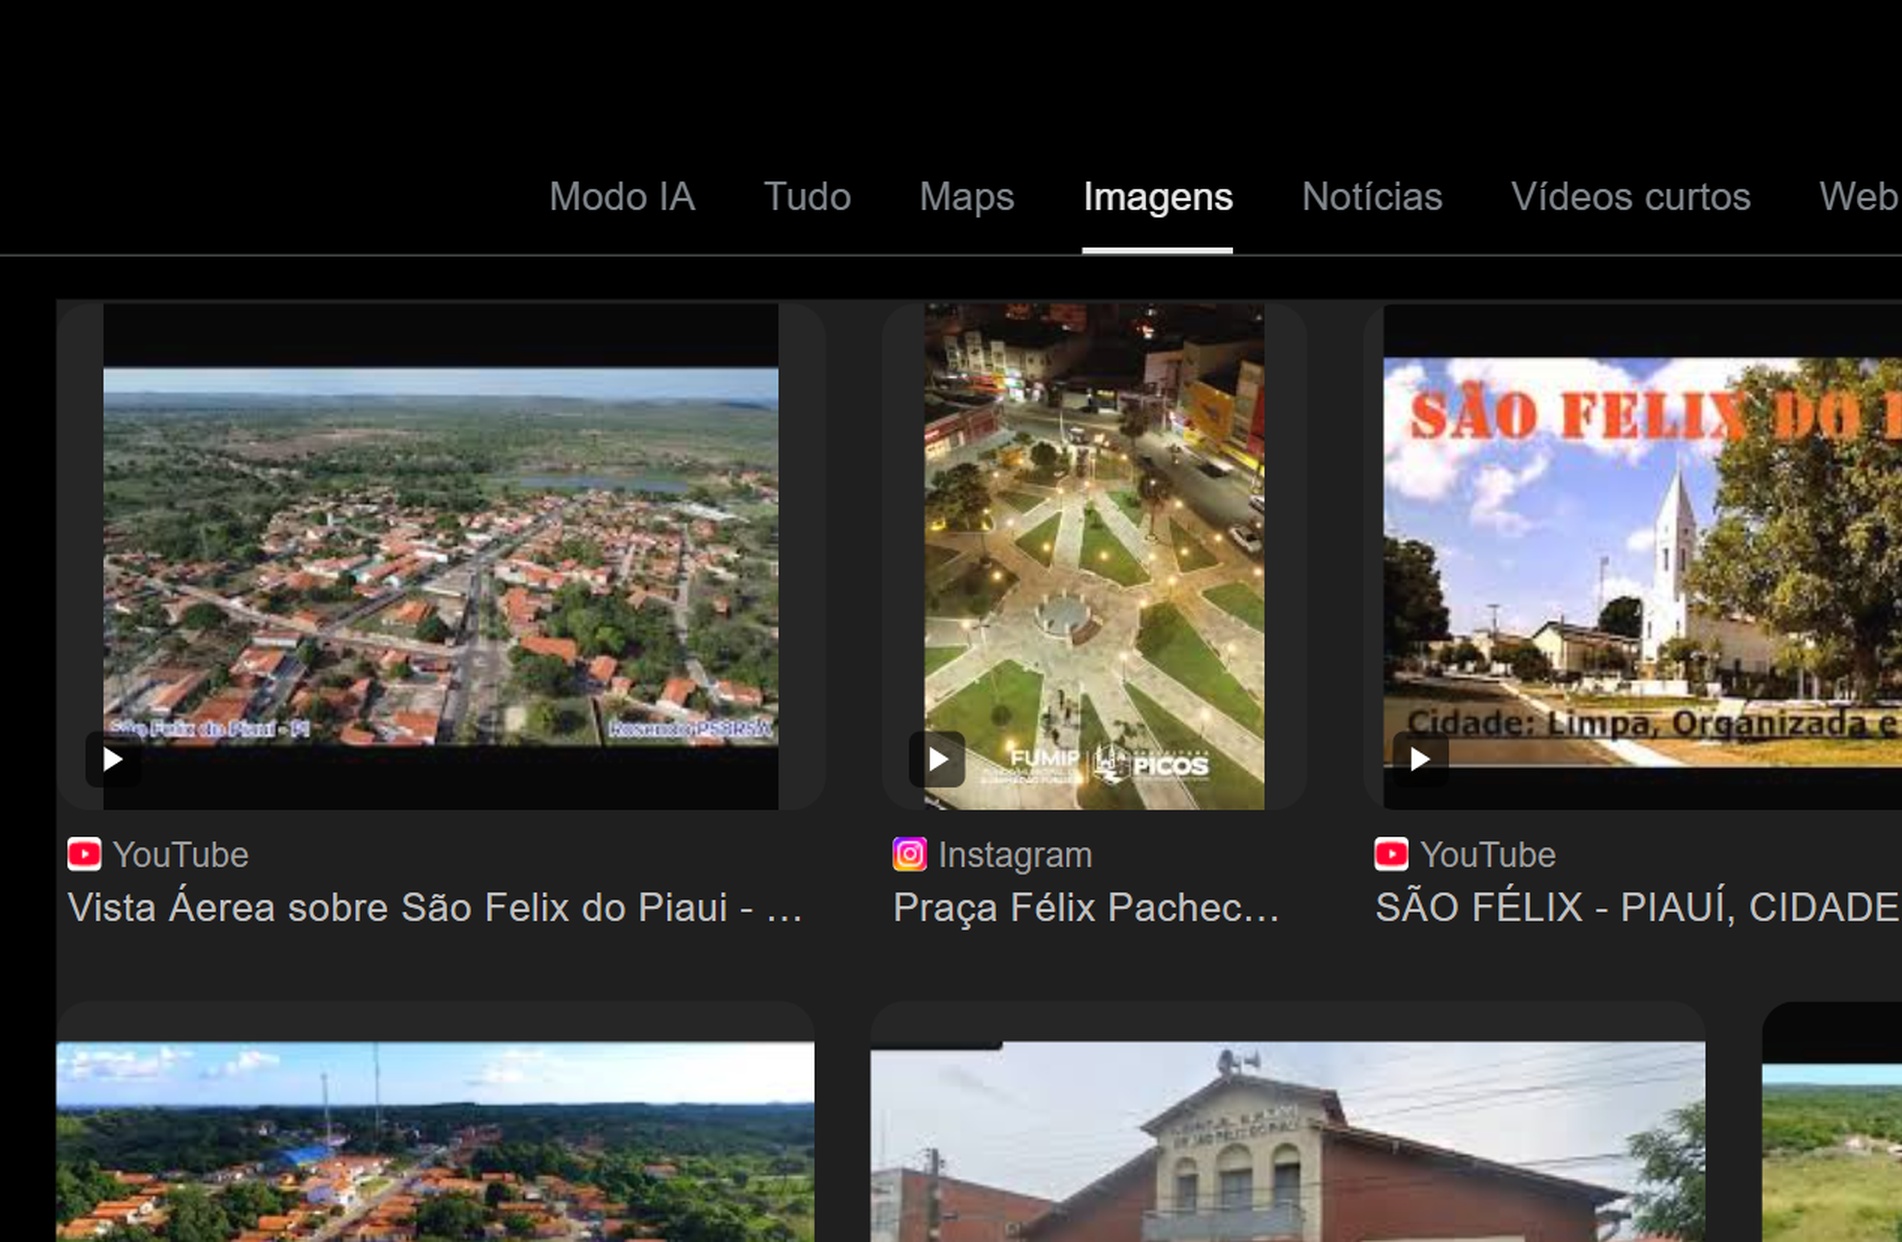Click the Instagram source icon
1902x1242 pixels.
coord(909,854)
